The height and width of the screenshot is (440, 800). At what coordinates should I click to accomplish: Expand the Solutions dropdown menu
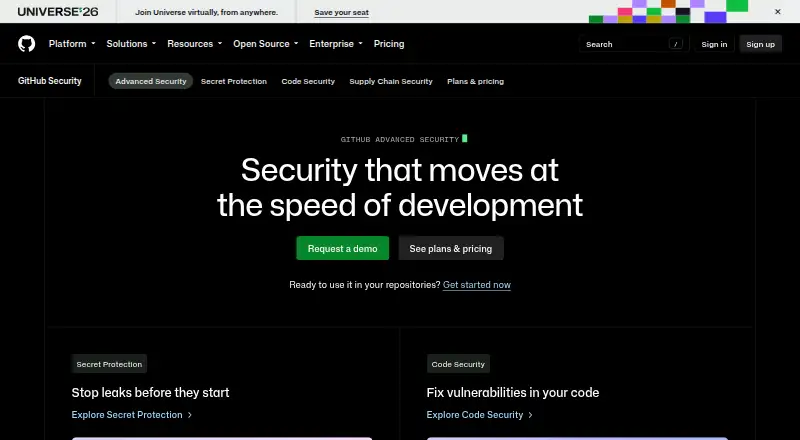[131, 44]
